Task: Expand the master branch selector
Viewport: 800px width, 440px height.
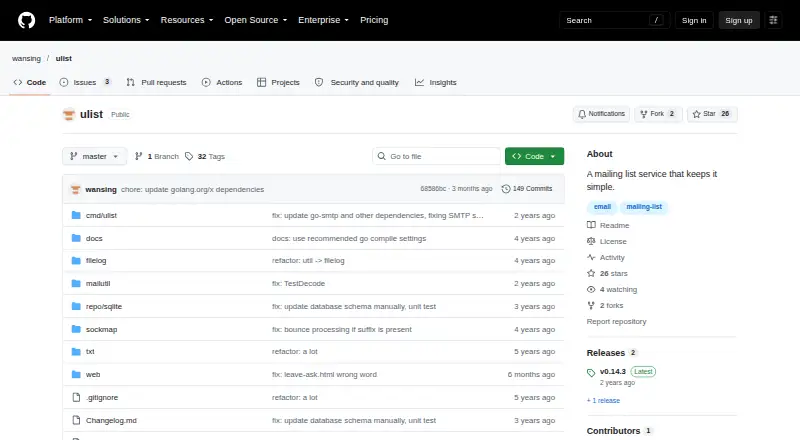Action: click(94, 156)
